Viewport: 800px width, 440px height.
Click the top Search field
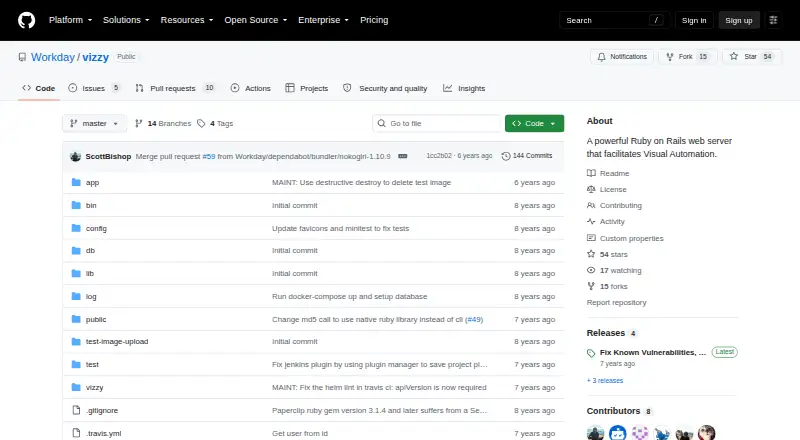pyautogui.click(x=614, y=20)
